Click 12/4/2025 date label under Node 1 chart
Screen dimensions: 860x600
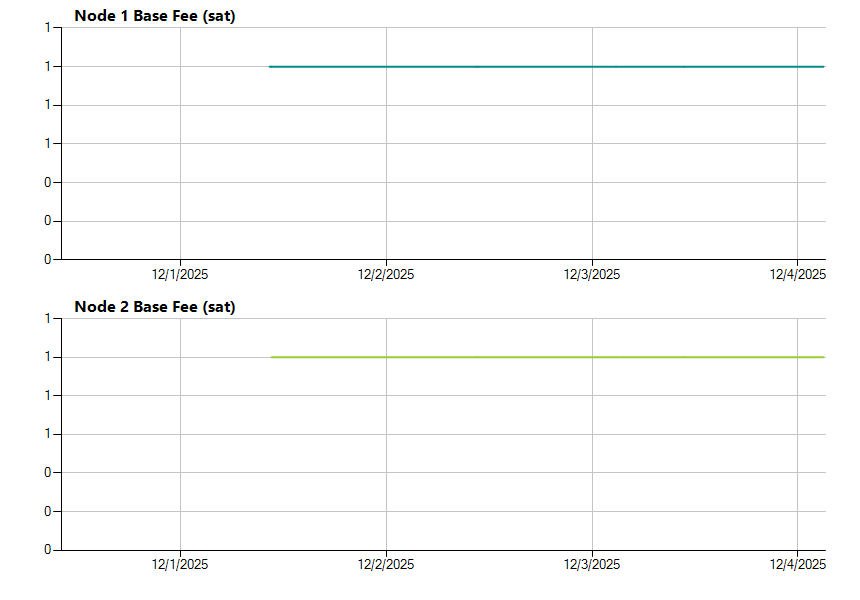(797, 274)
